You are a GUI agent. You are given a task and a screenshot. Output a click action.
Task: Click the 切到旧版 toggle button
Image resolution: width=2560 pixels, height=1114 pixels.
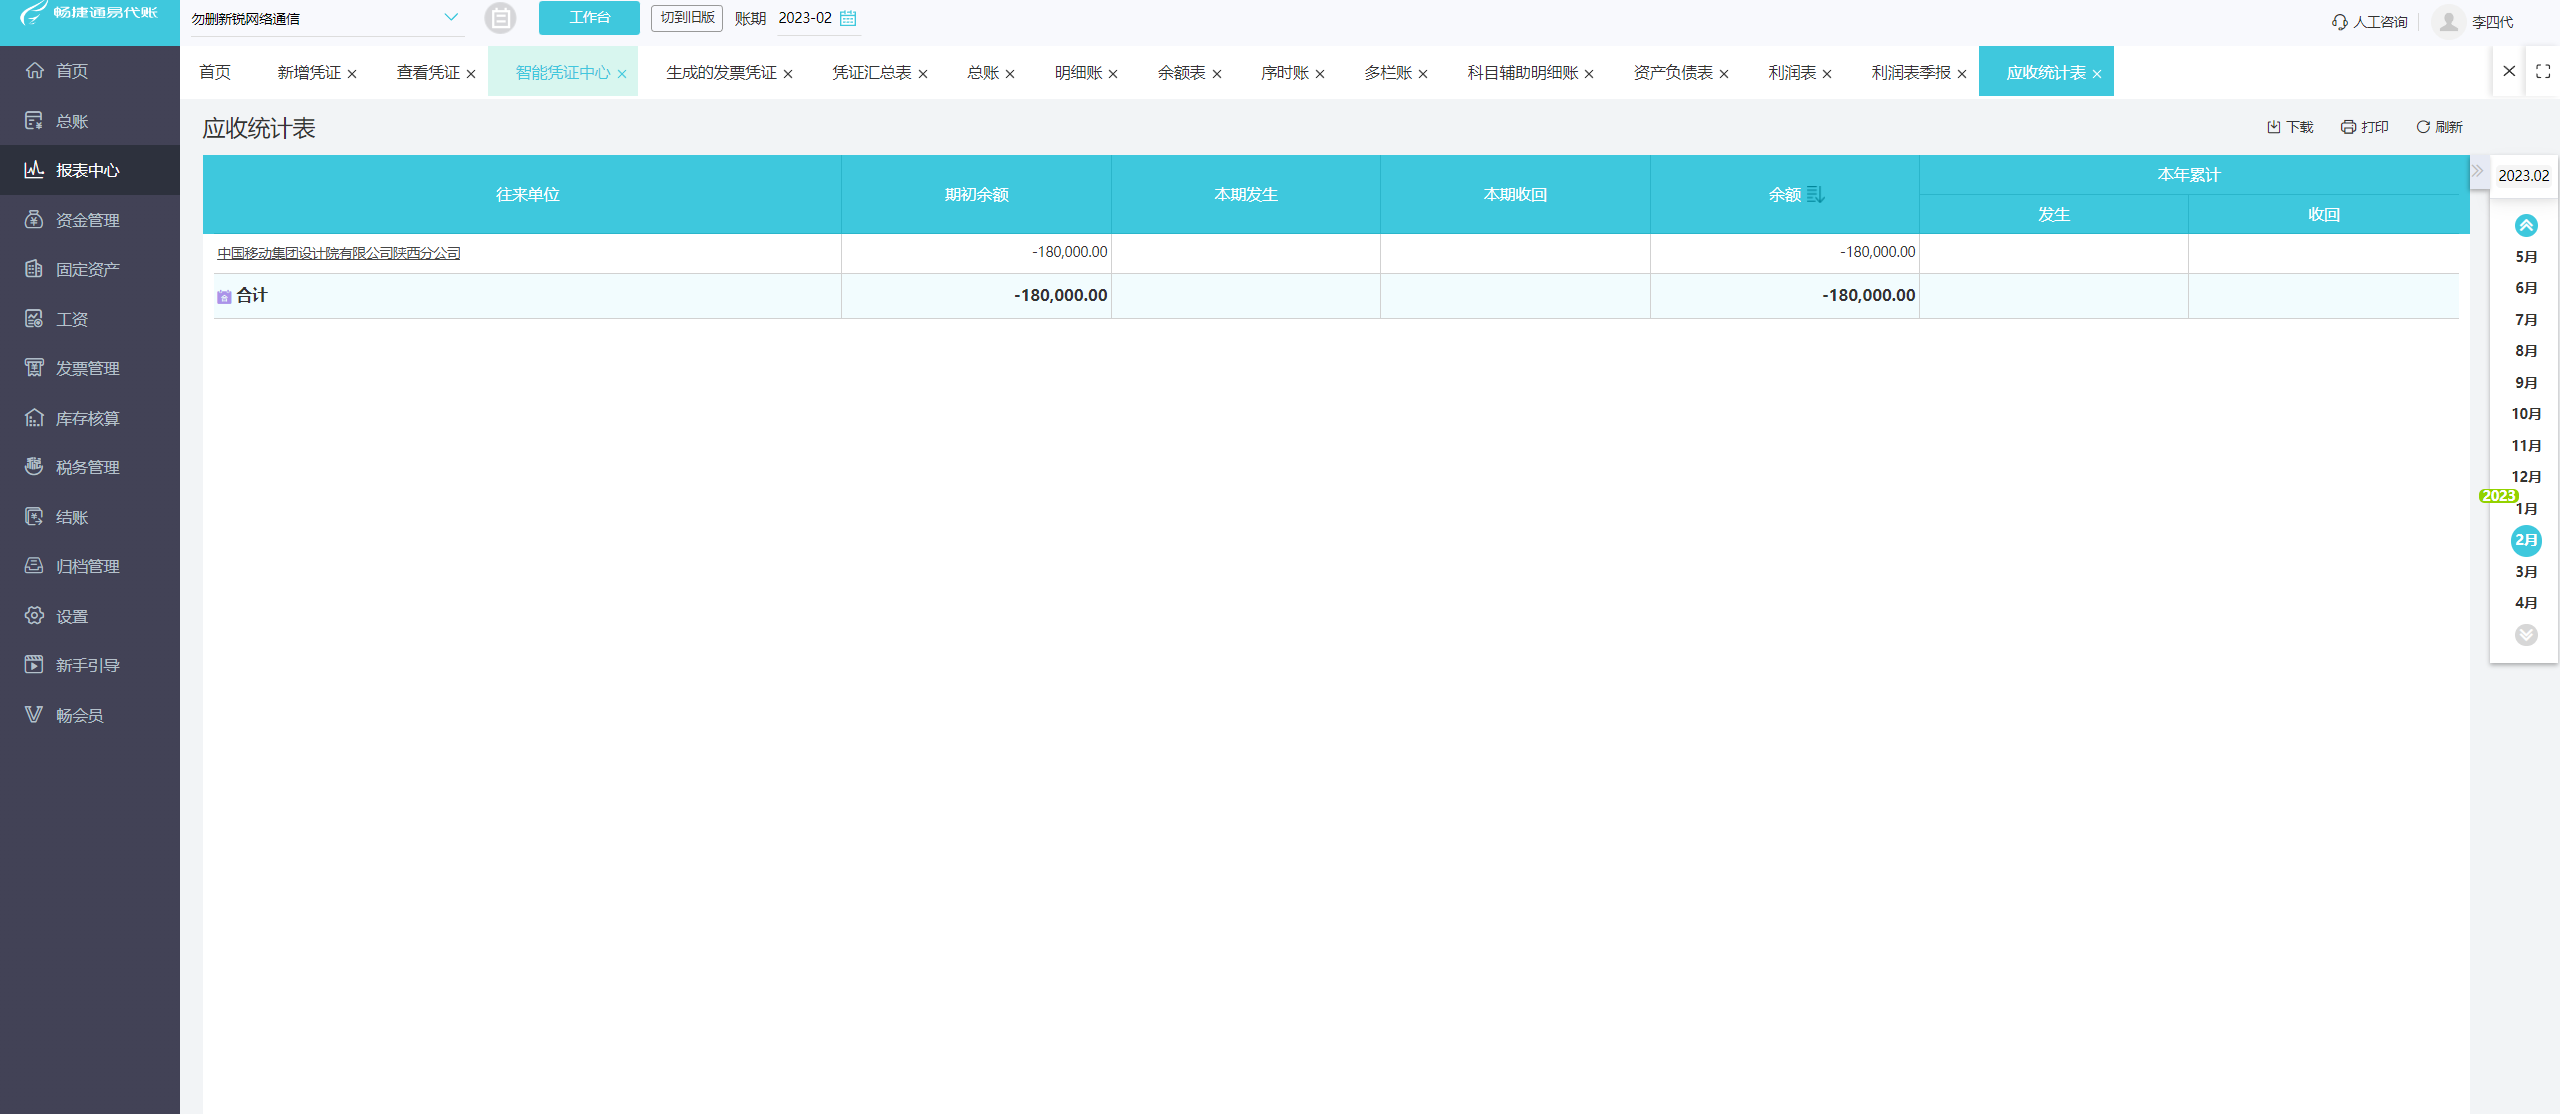(687, 18)
